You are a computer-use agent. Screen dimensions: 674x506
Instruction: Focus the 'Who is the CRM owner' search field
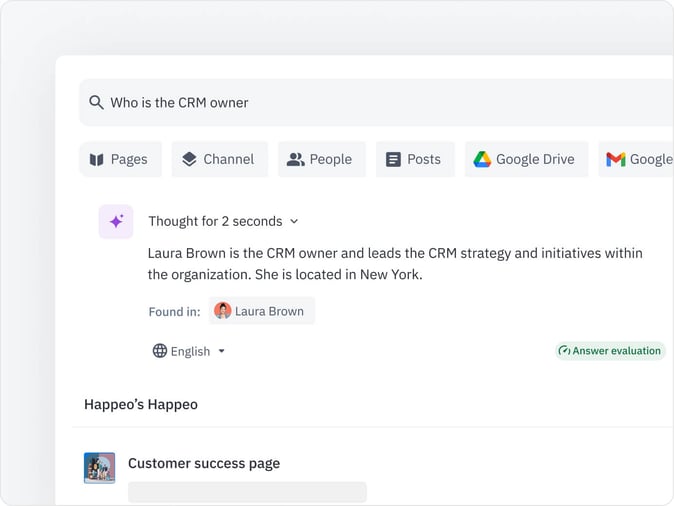[x=380, y=103]
